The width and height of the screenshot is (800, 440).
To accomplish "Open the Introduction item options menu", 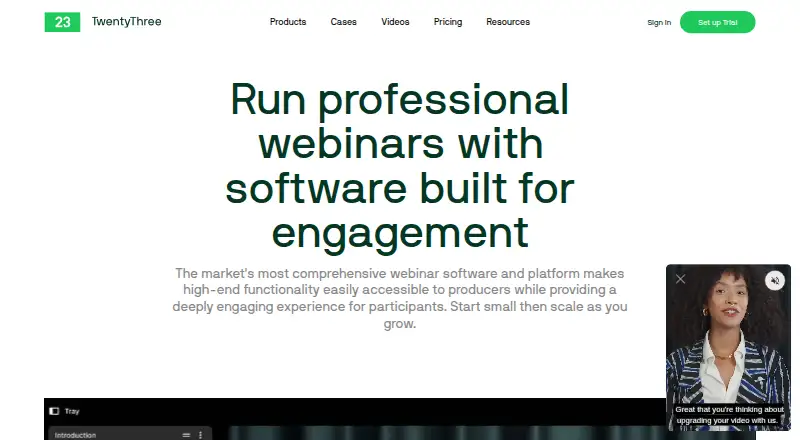I will click(201, 435).
